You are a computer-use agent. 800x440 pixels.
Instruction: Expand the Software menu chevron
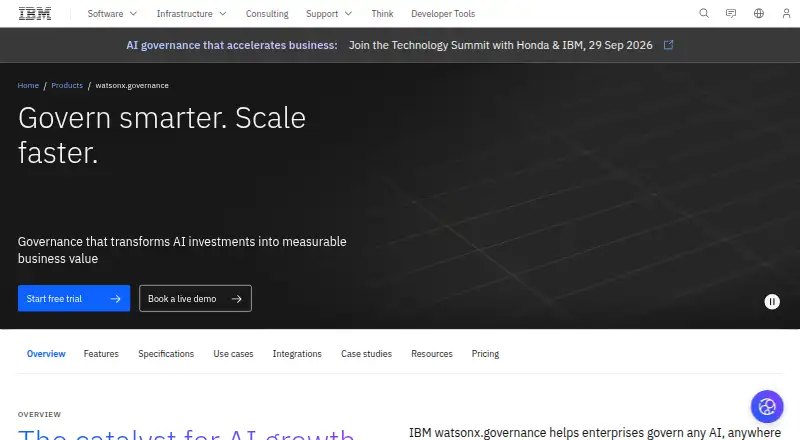[133, 14]
